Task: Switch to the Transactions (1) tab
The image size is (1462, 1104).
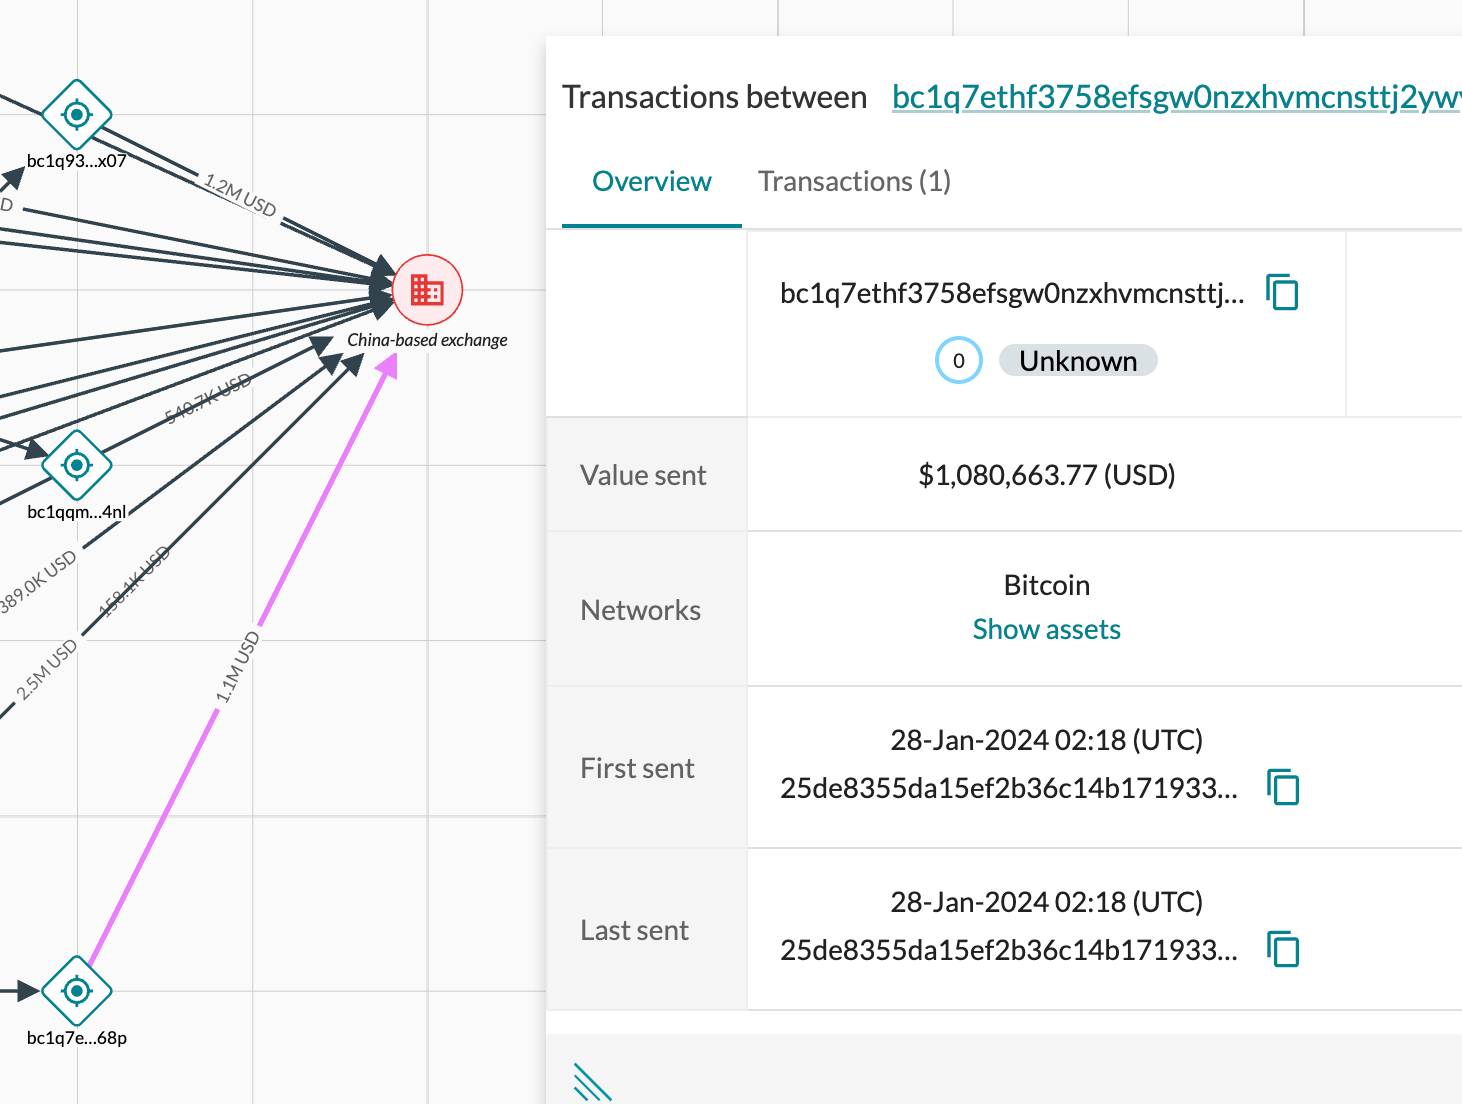Action: [853, 181]
